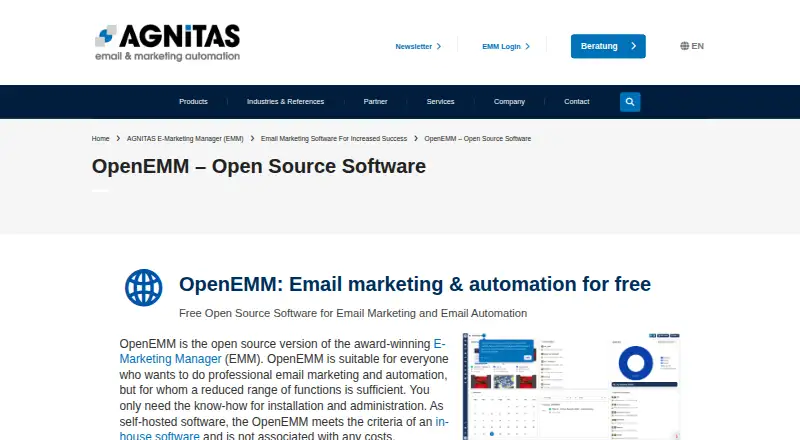Open the search magnifier button
The image size is (800, 440).
(x=630, y=102)
